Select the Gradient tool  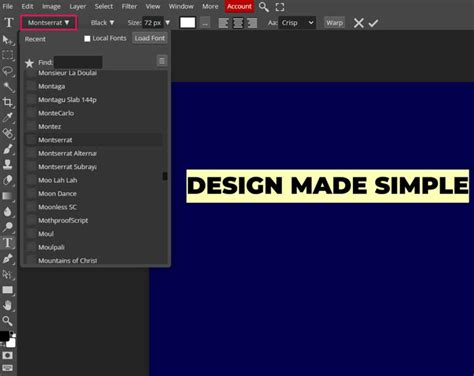[7, 196]
